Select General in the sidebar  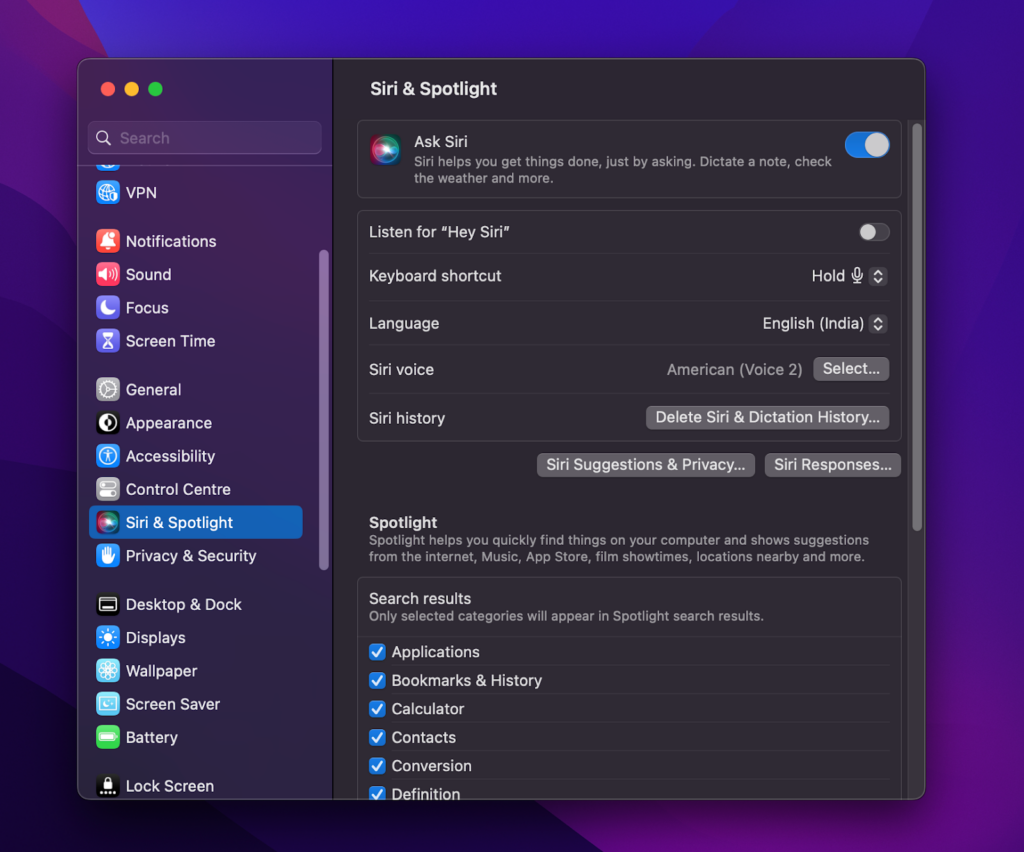point(196,389)
